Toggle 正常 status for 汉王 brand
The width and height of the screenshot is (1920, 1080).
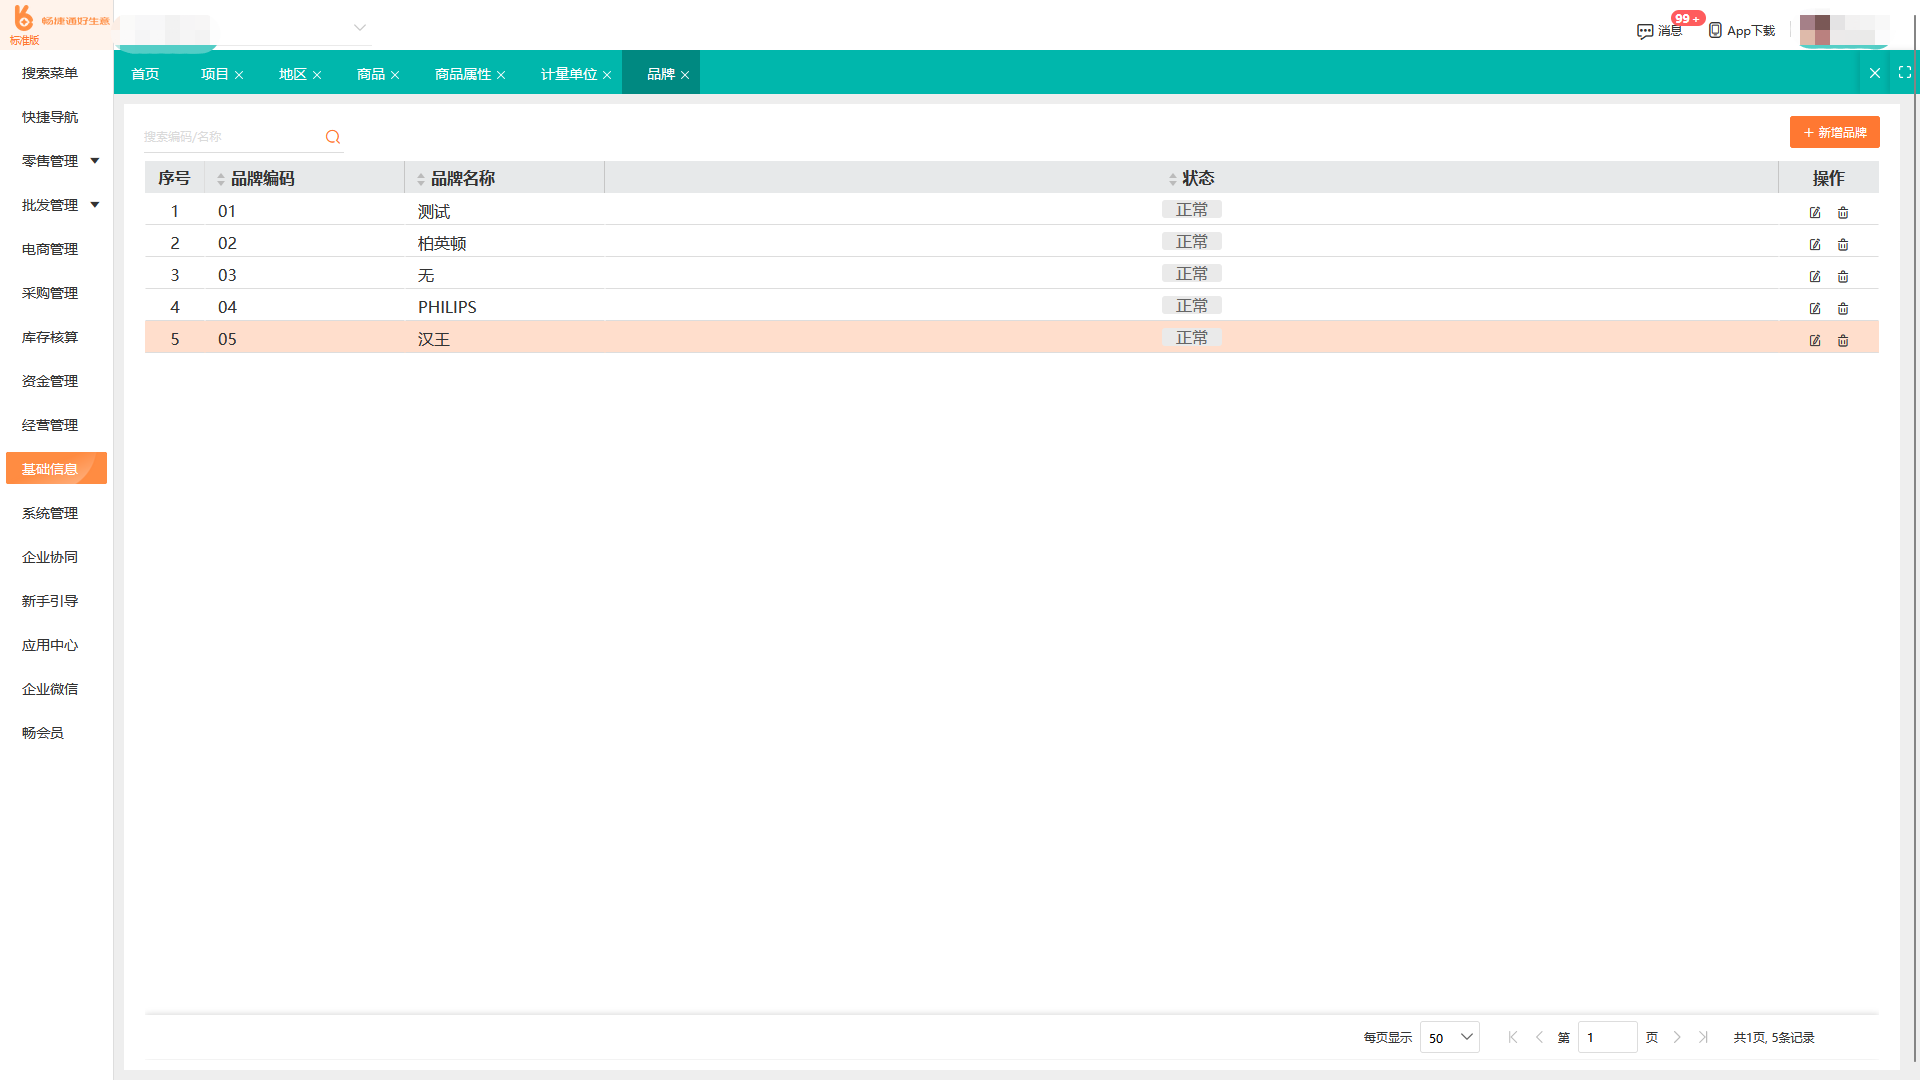pyautogui.click(x=1191, y=338)
